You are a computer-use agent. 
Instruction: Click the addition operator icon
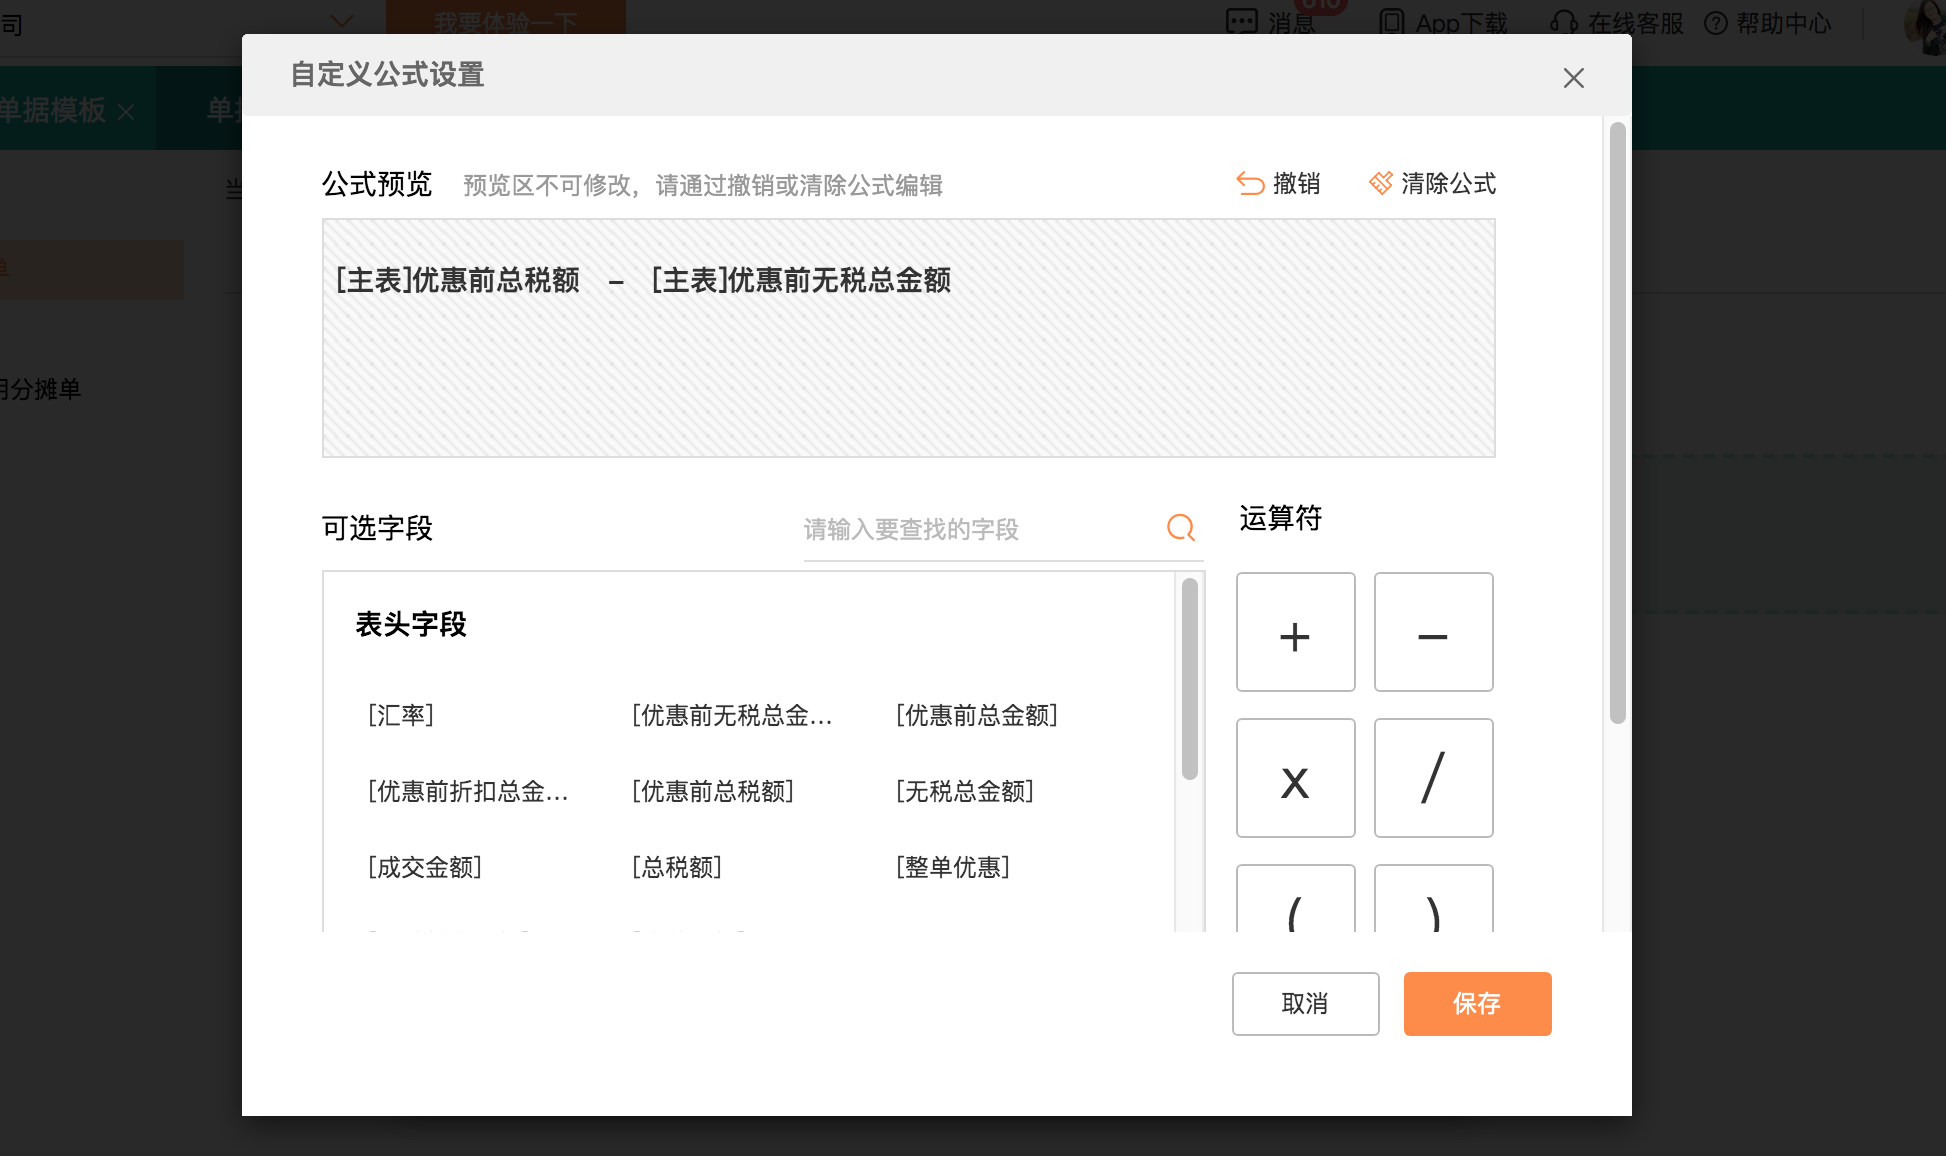(x=1294, y=632)
